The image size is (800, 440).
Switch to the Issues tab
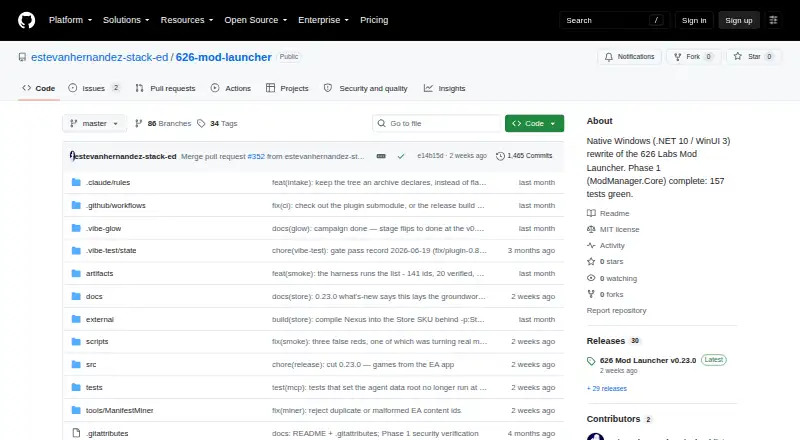[x=94, y=88]
